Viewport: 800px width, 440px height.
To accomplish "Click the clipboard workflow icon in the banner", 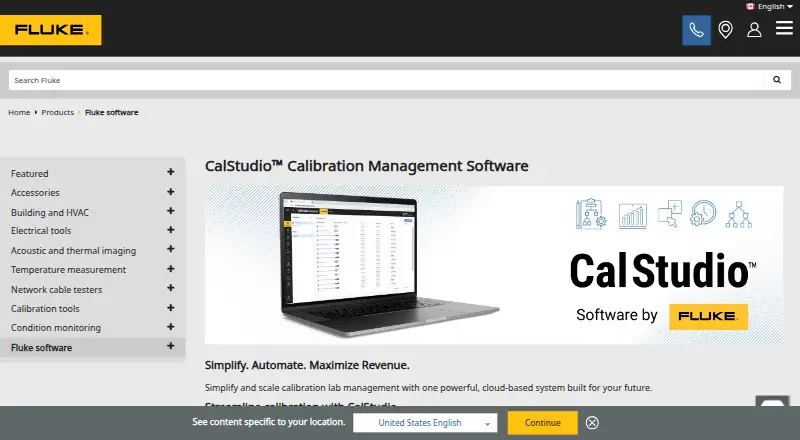I will (591, 214).
